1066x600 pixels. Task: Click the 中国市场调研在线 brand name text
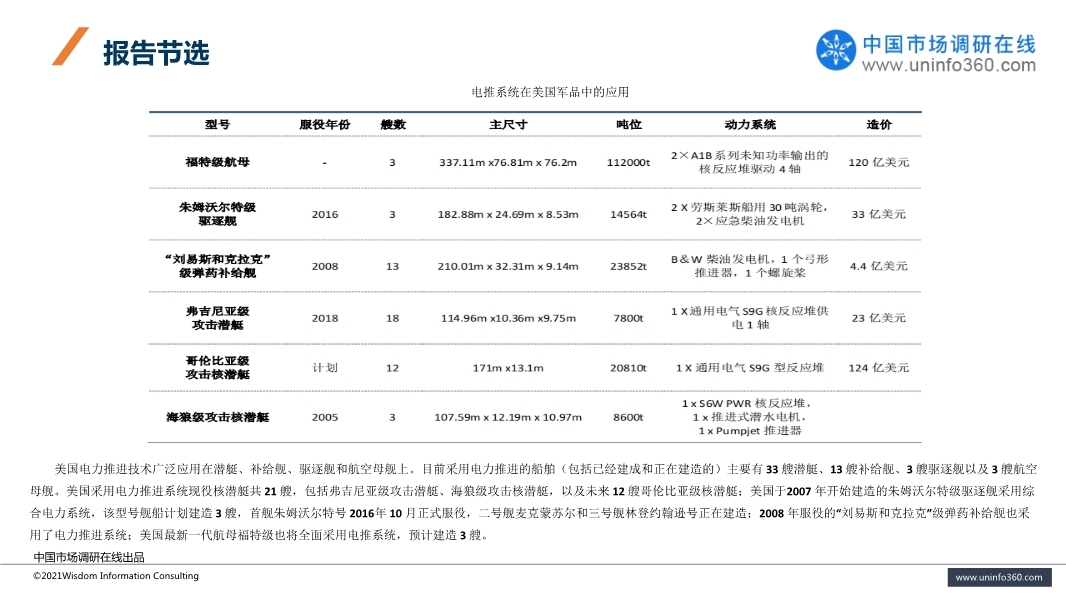coord(948,44)
